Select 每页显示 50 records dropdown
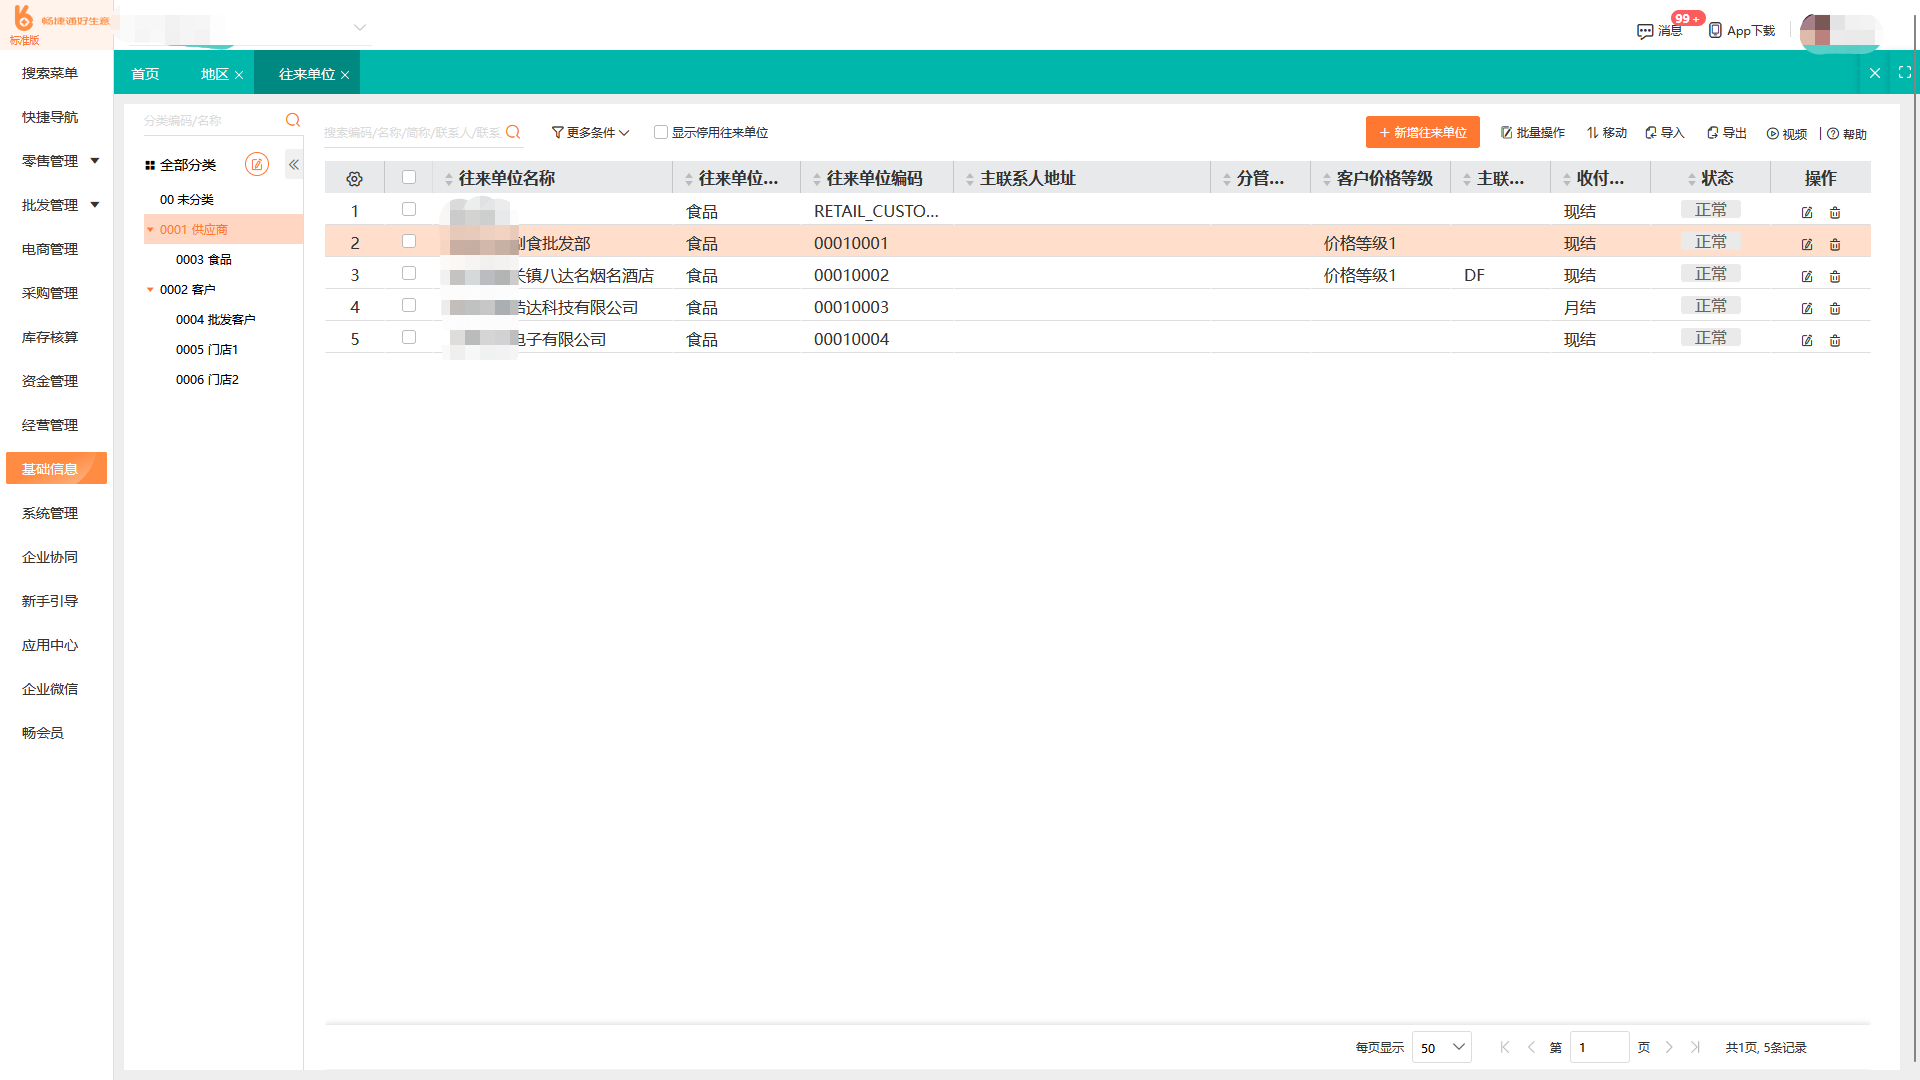Image resolution: width=1920 pixels, height=1080 pixels. pyautogui.click(x=1440, y=1048)
